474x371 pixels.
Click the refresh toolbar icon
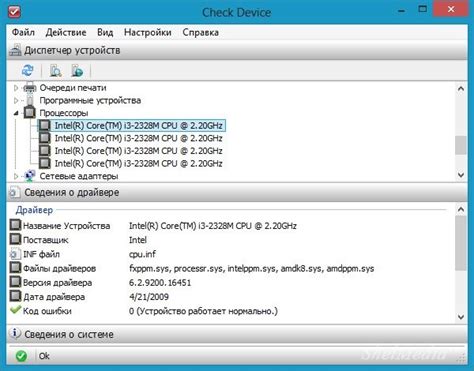[x=27, y=70]
